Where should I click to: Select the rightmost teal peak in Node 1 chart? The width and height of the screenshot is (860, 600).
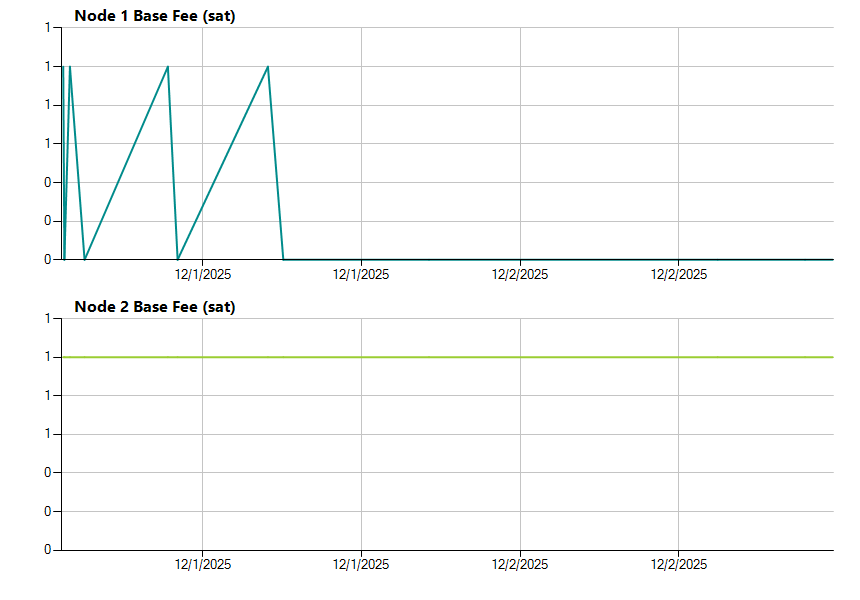click(268, 67)
